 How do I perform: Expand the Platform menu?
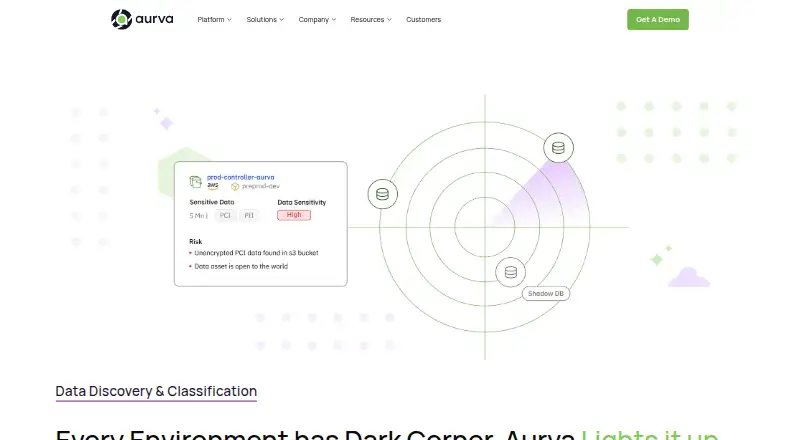[x=214, y=19]
